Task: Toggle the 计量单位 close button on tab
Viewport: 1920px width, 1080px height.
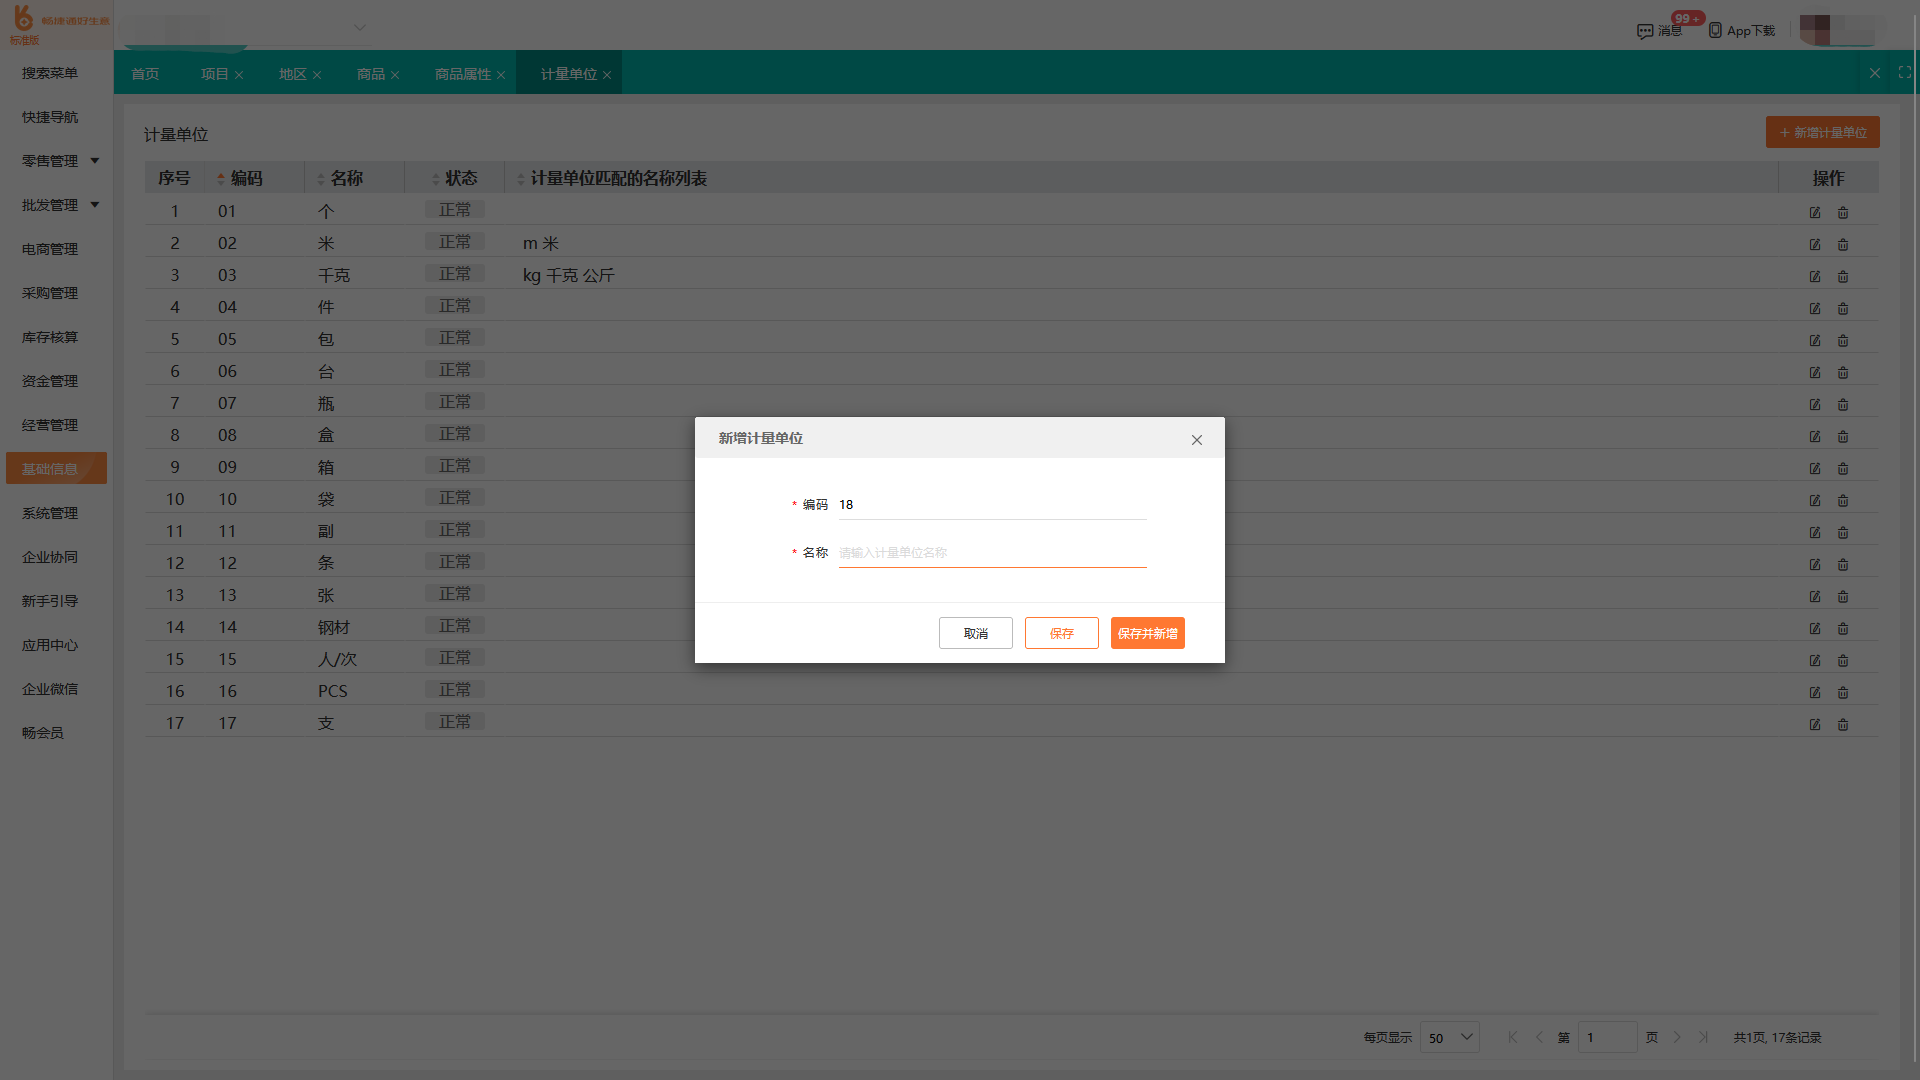Action: click(x=608, y=74)
